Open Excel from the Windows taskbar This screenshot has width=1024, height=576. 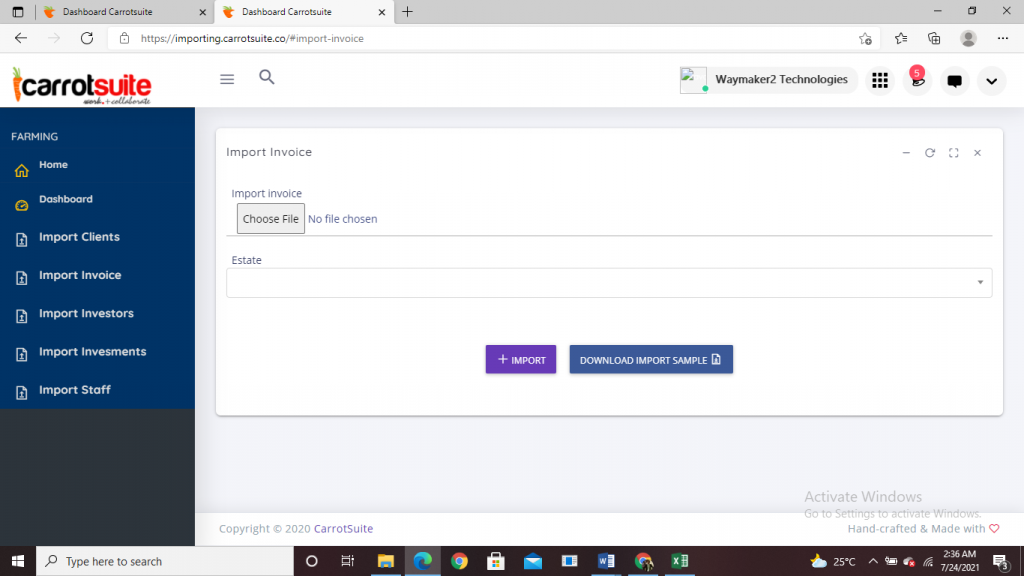679,561
